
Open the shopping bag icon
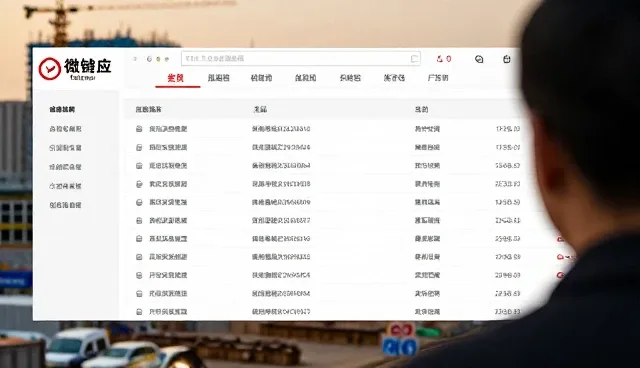point(507,59)
